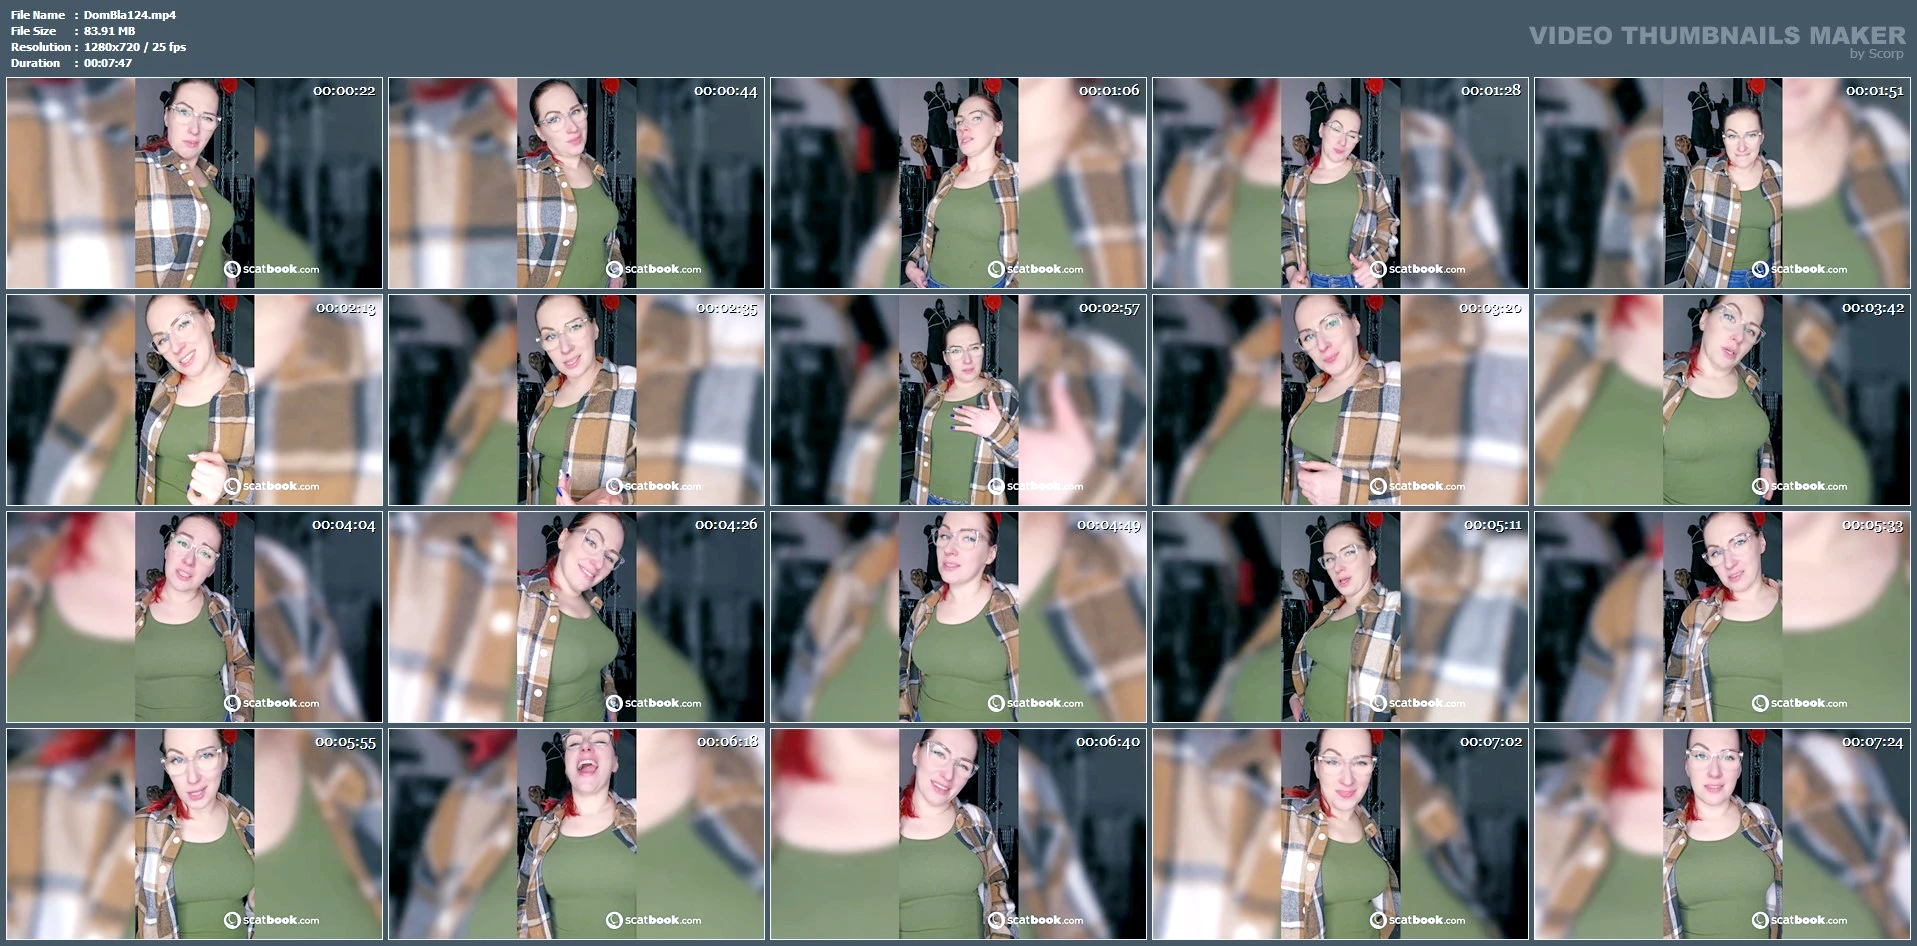Select the frame labeled 00:07:02
The image size is (1917, 946).
[1340, 834]
